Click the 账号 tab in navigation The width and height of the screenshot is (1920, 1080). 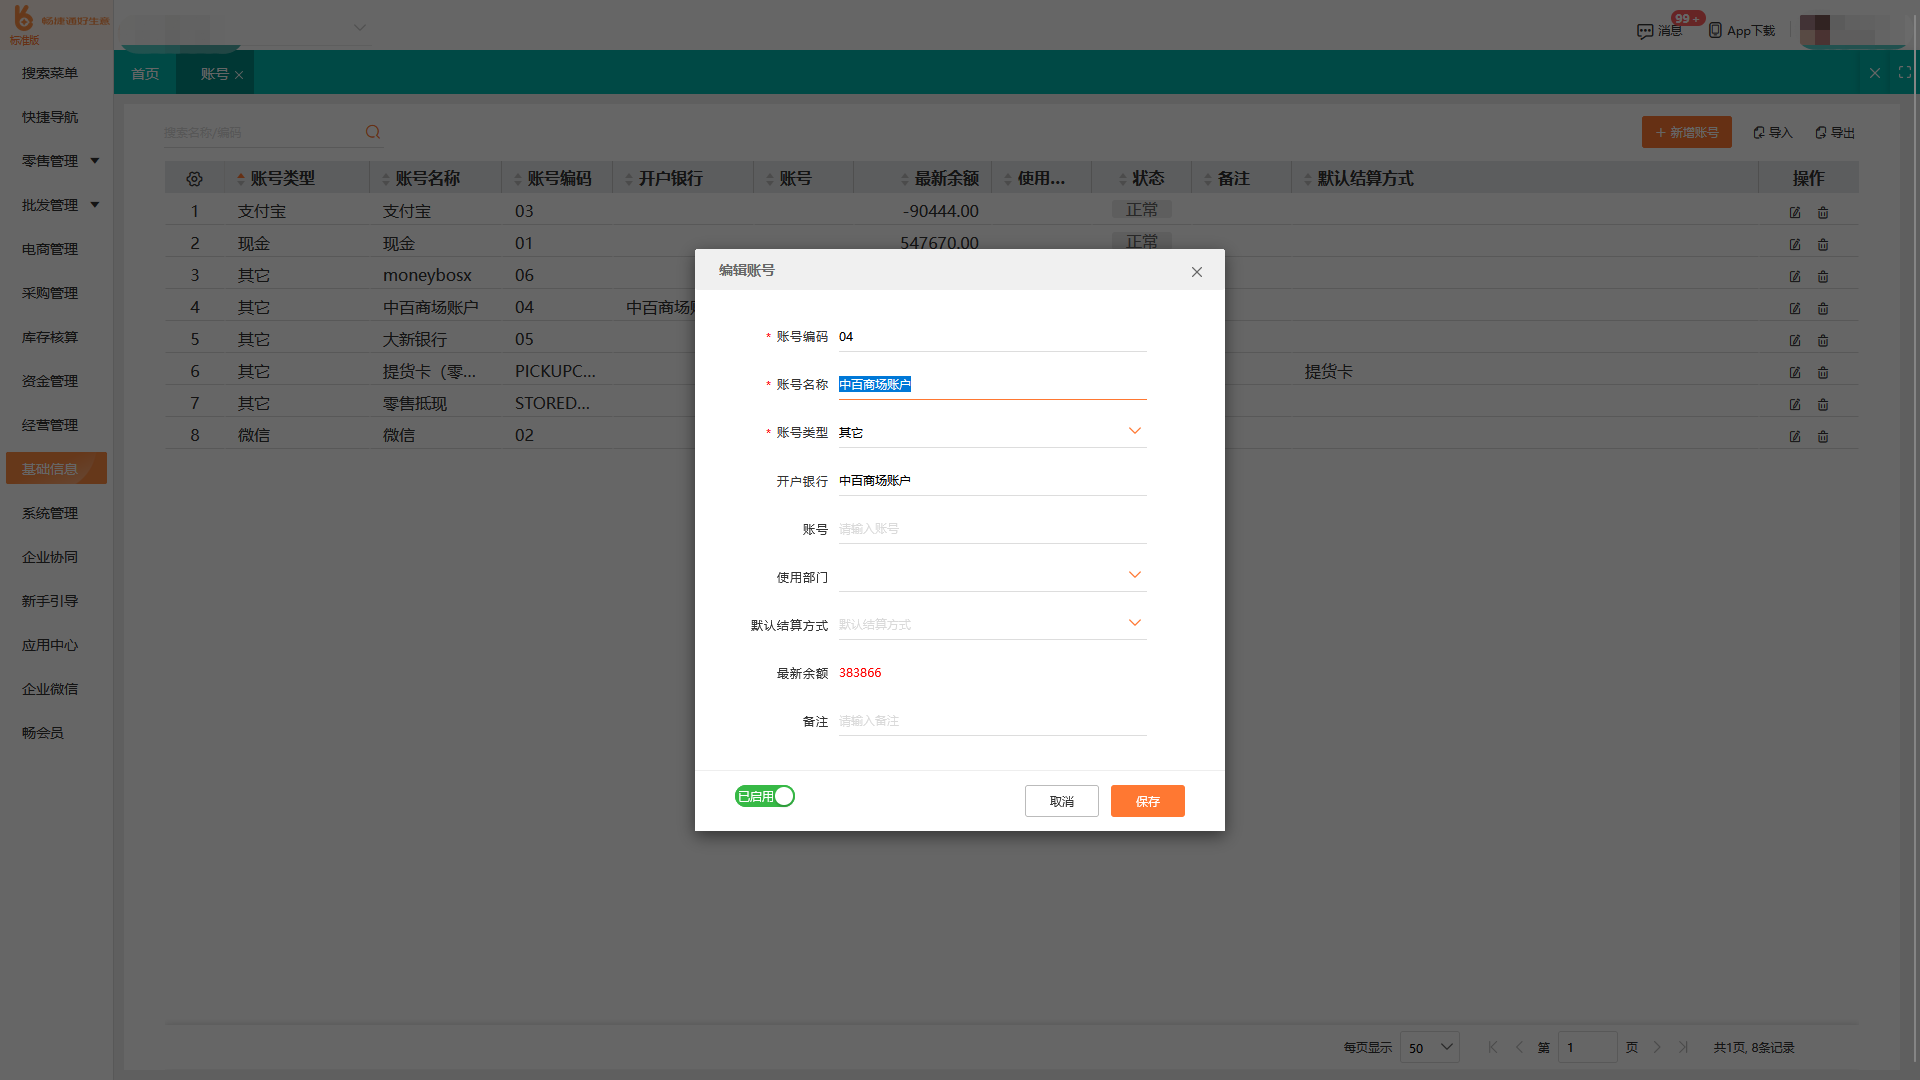tap(214, 73)
